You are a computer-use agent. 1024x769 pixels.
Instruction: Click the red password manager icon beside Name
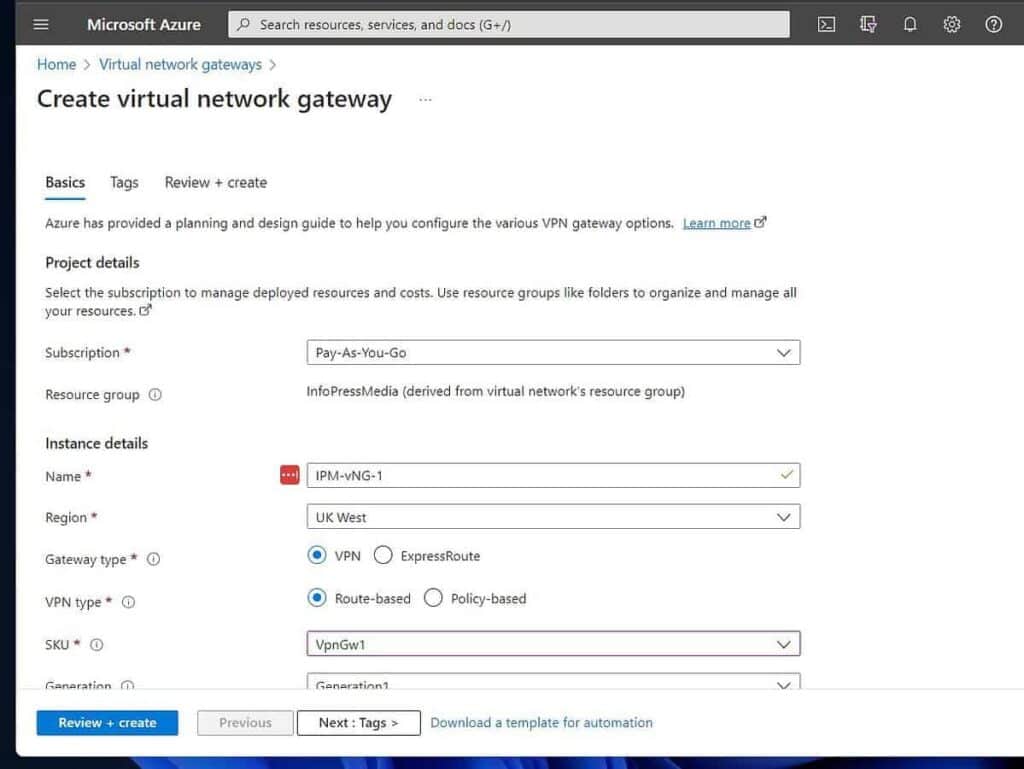(289, 475)
